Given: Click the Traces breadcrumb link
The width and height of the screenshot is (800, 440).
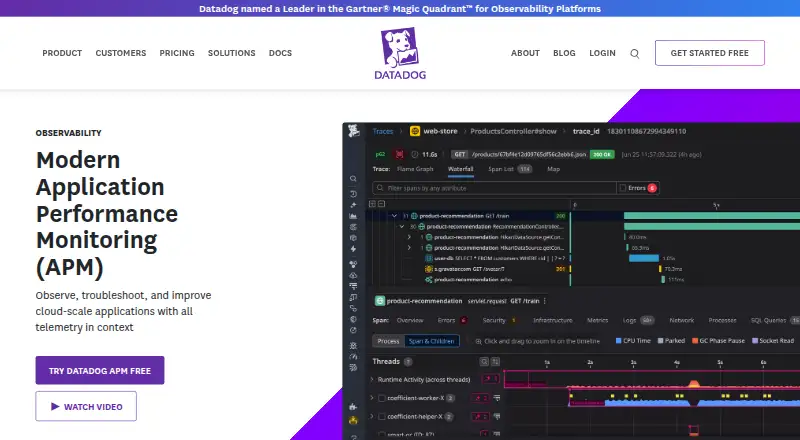Looking at the screenshot, I should tap(383, 131).
